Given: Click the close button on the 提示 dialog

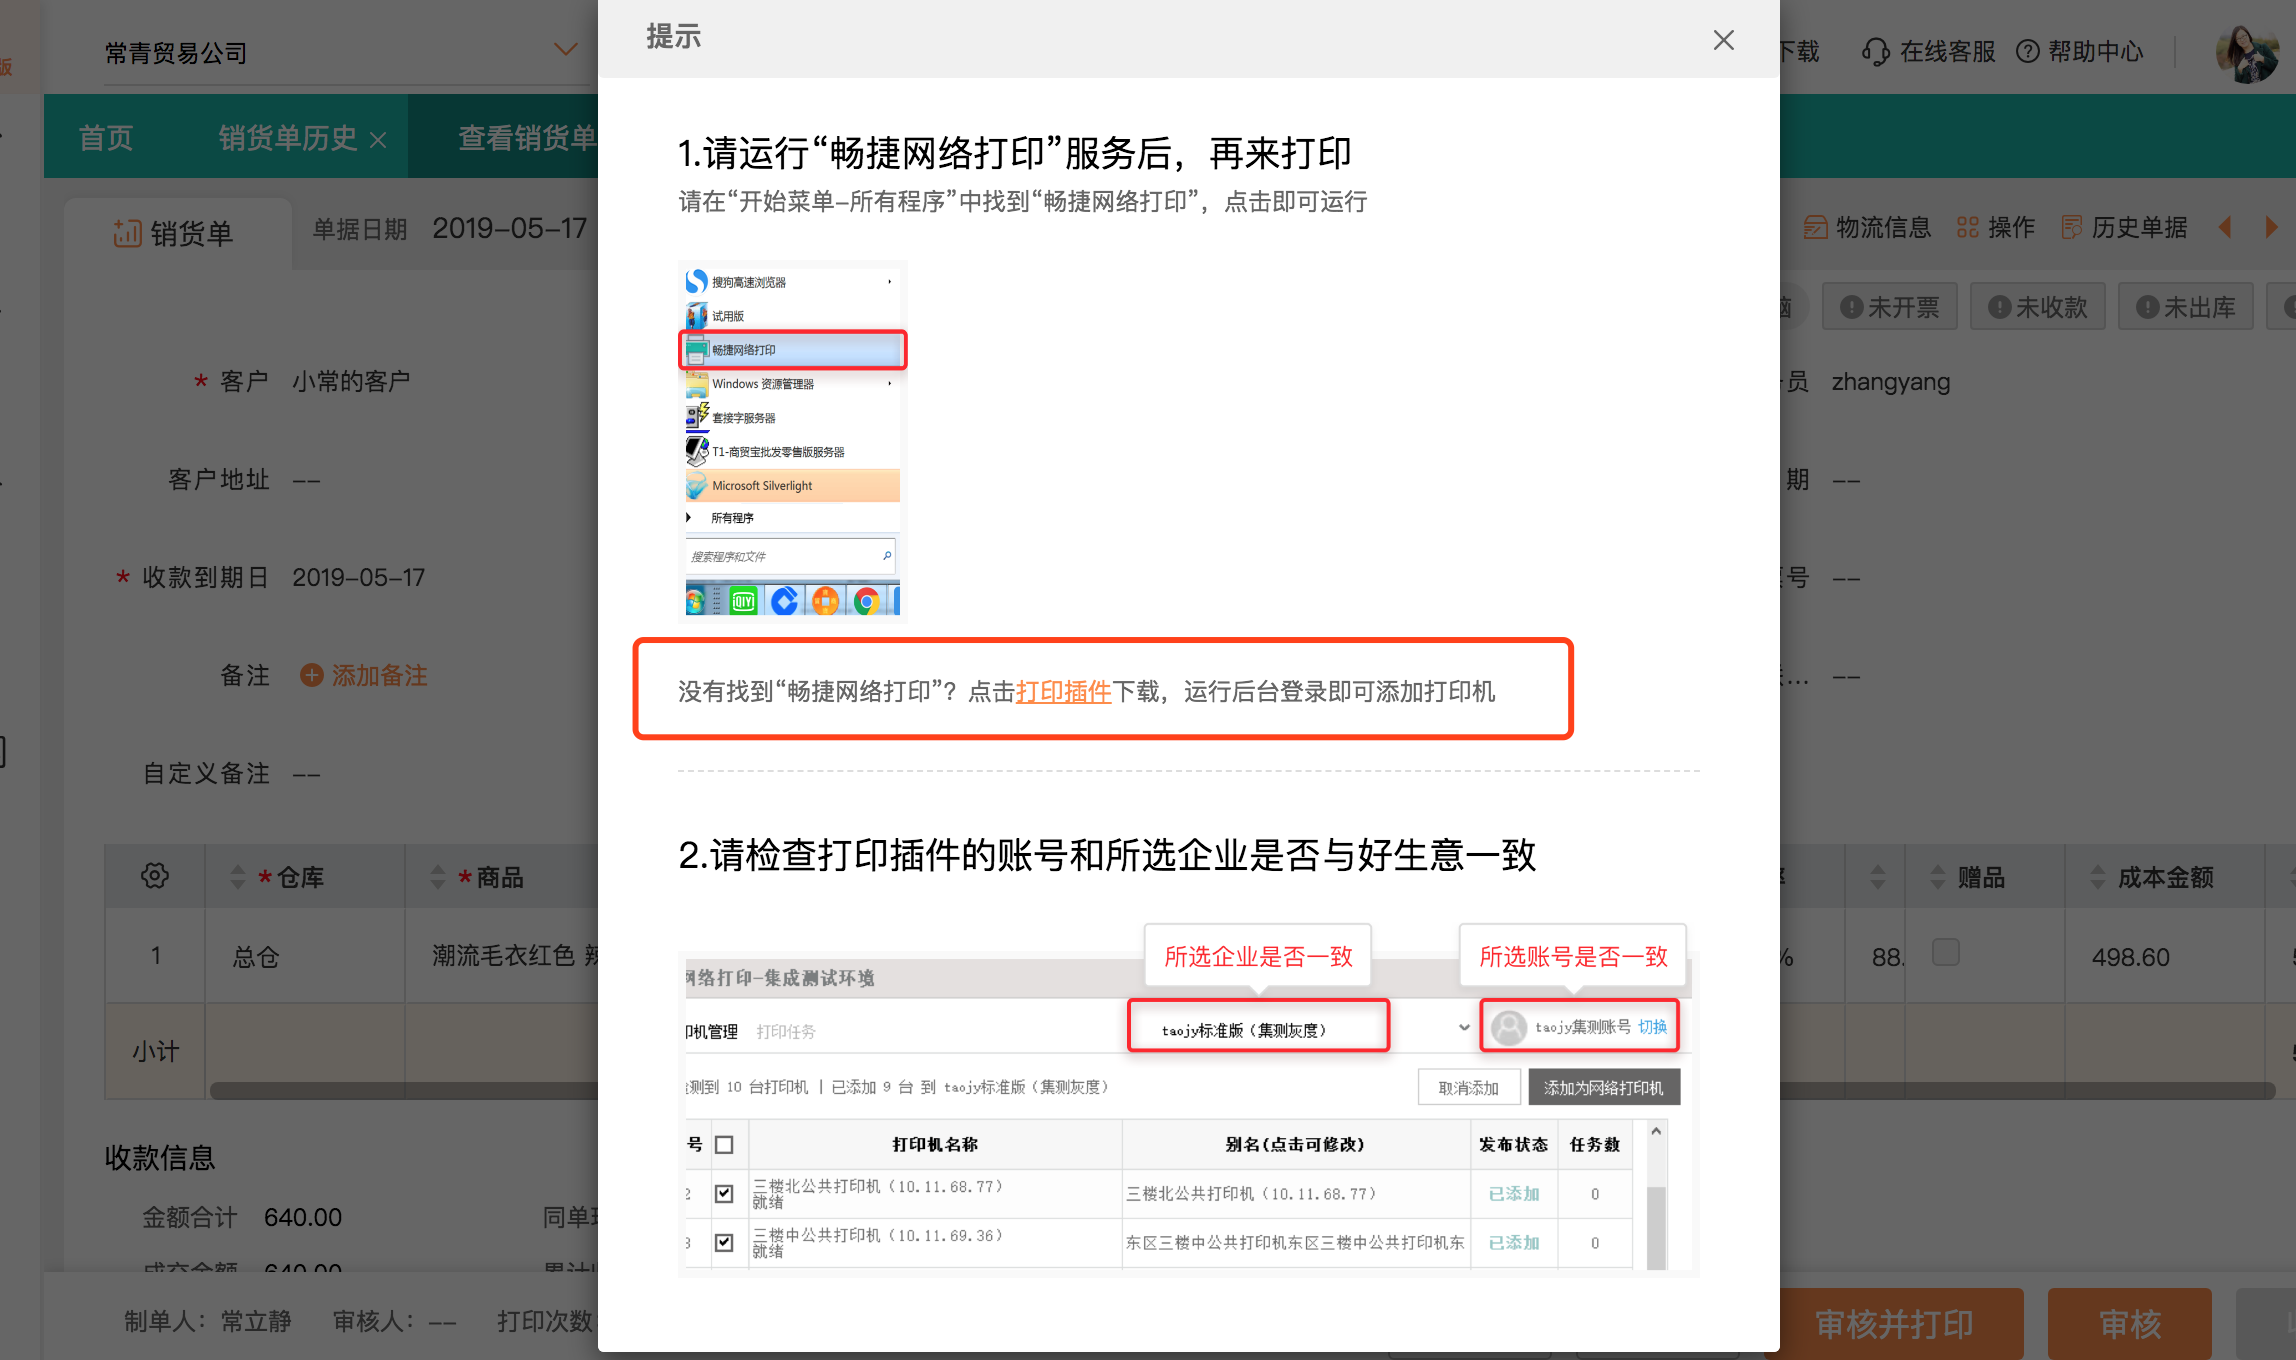Looking at the screenshot, I should tap(1723, 39).
